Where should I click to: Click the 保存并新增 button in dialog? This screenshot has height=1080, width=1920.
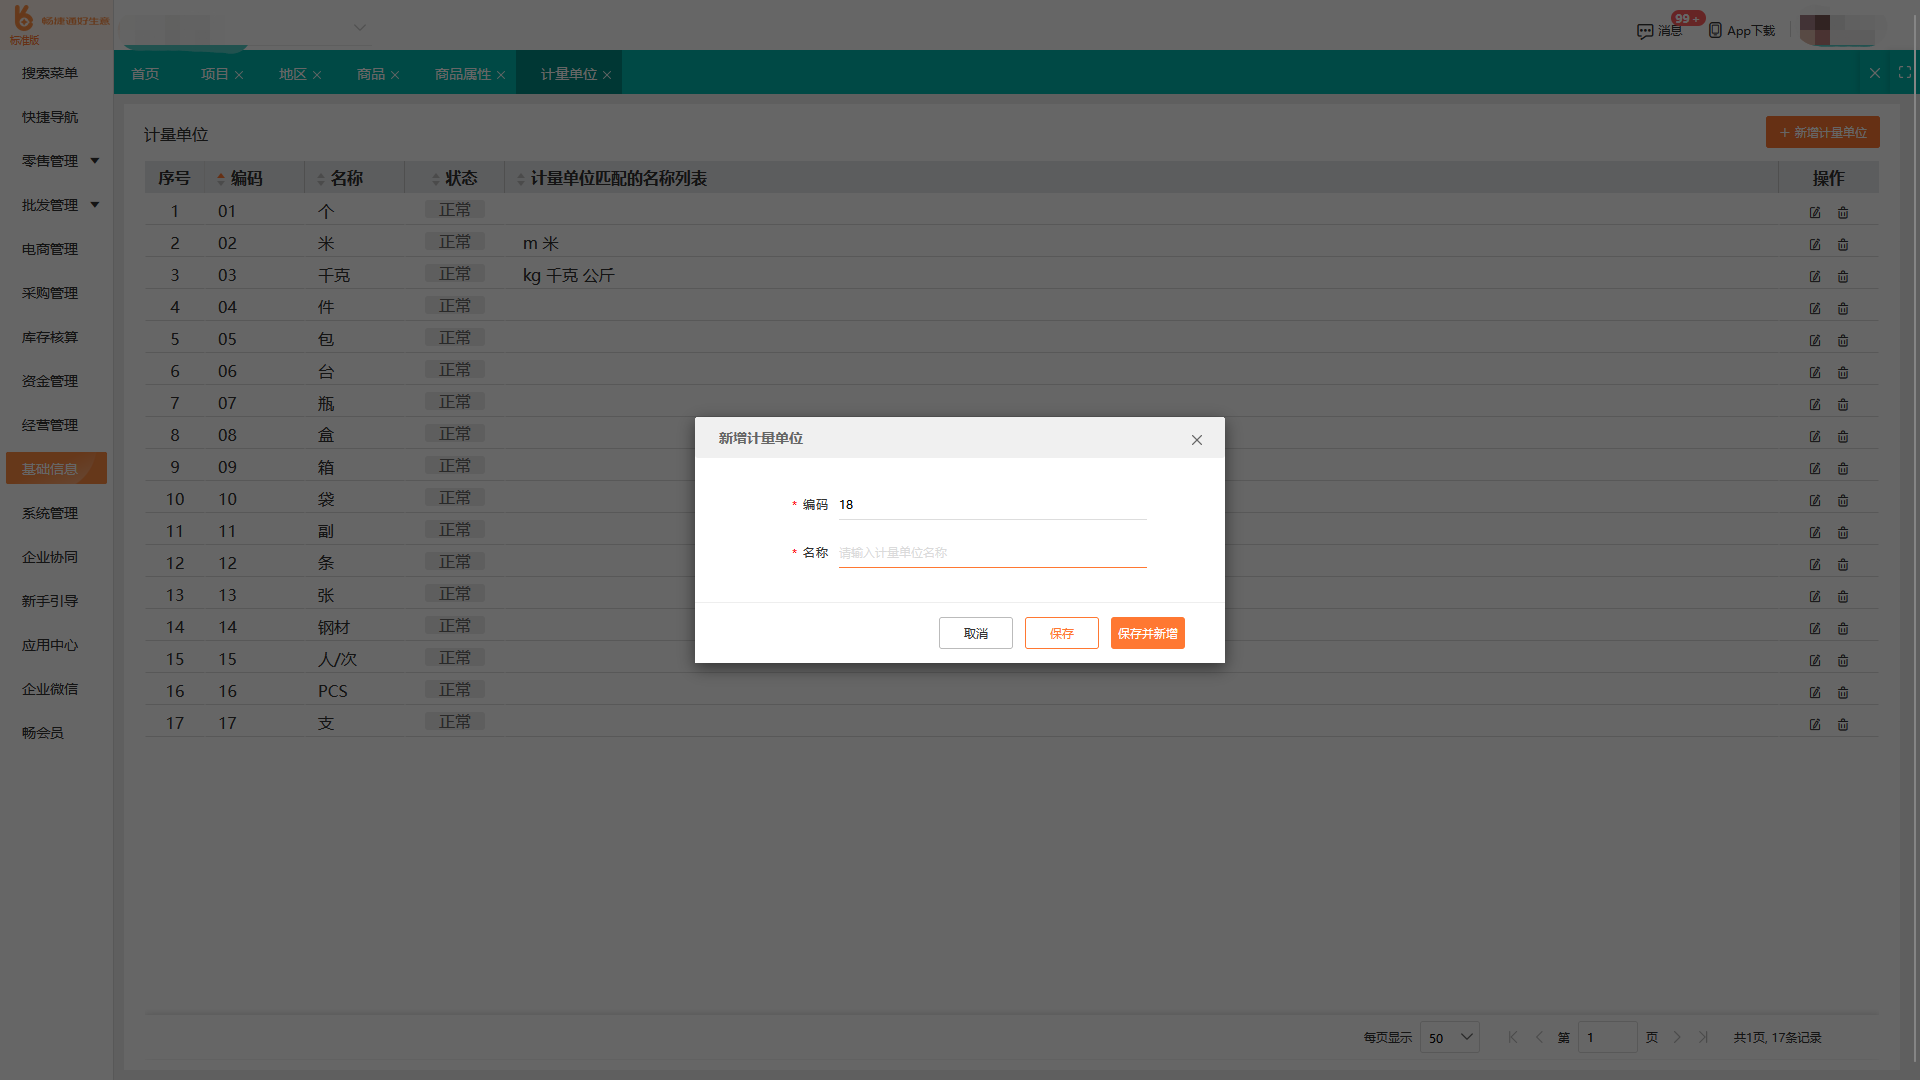1147,633
